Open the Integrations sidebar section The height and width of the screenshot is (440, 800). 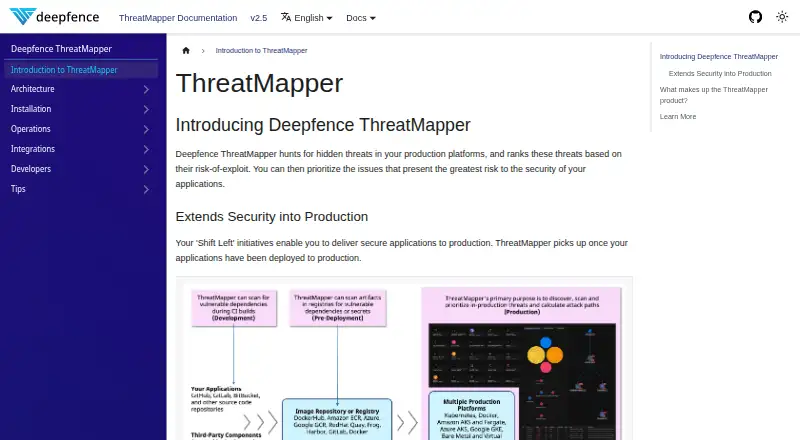[x=33, y=149]
